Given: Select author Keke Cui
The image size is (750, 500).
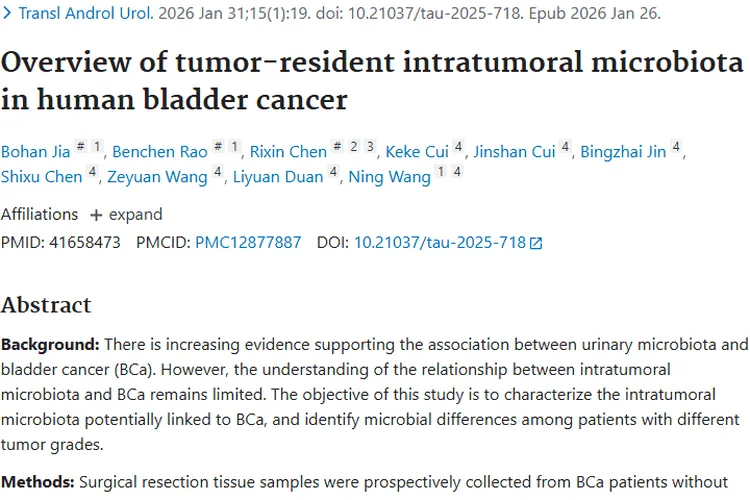Looking at the screenshot, I should click(417, 152).
